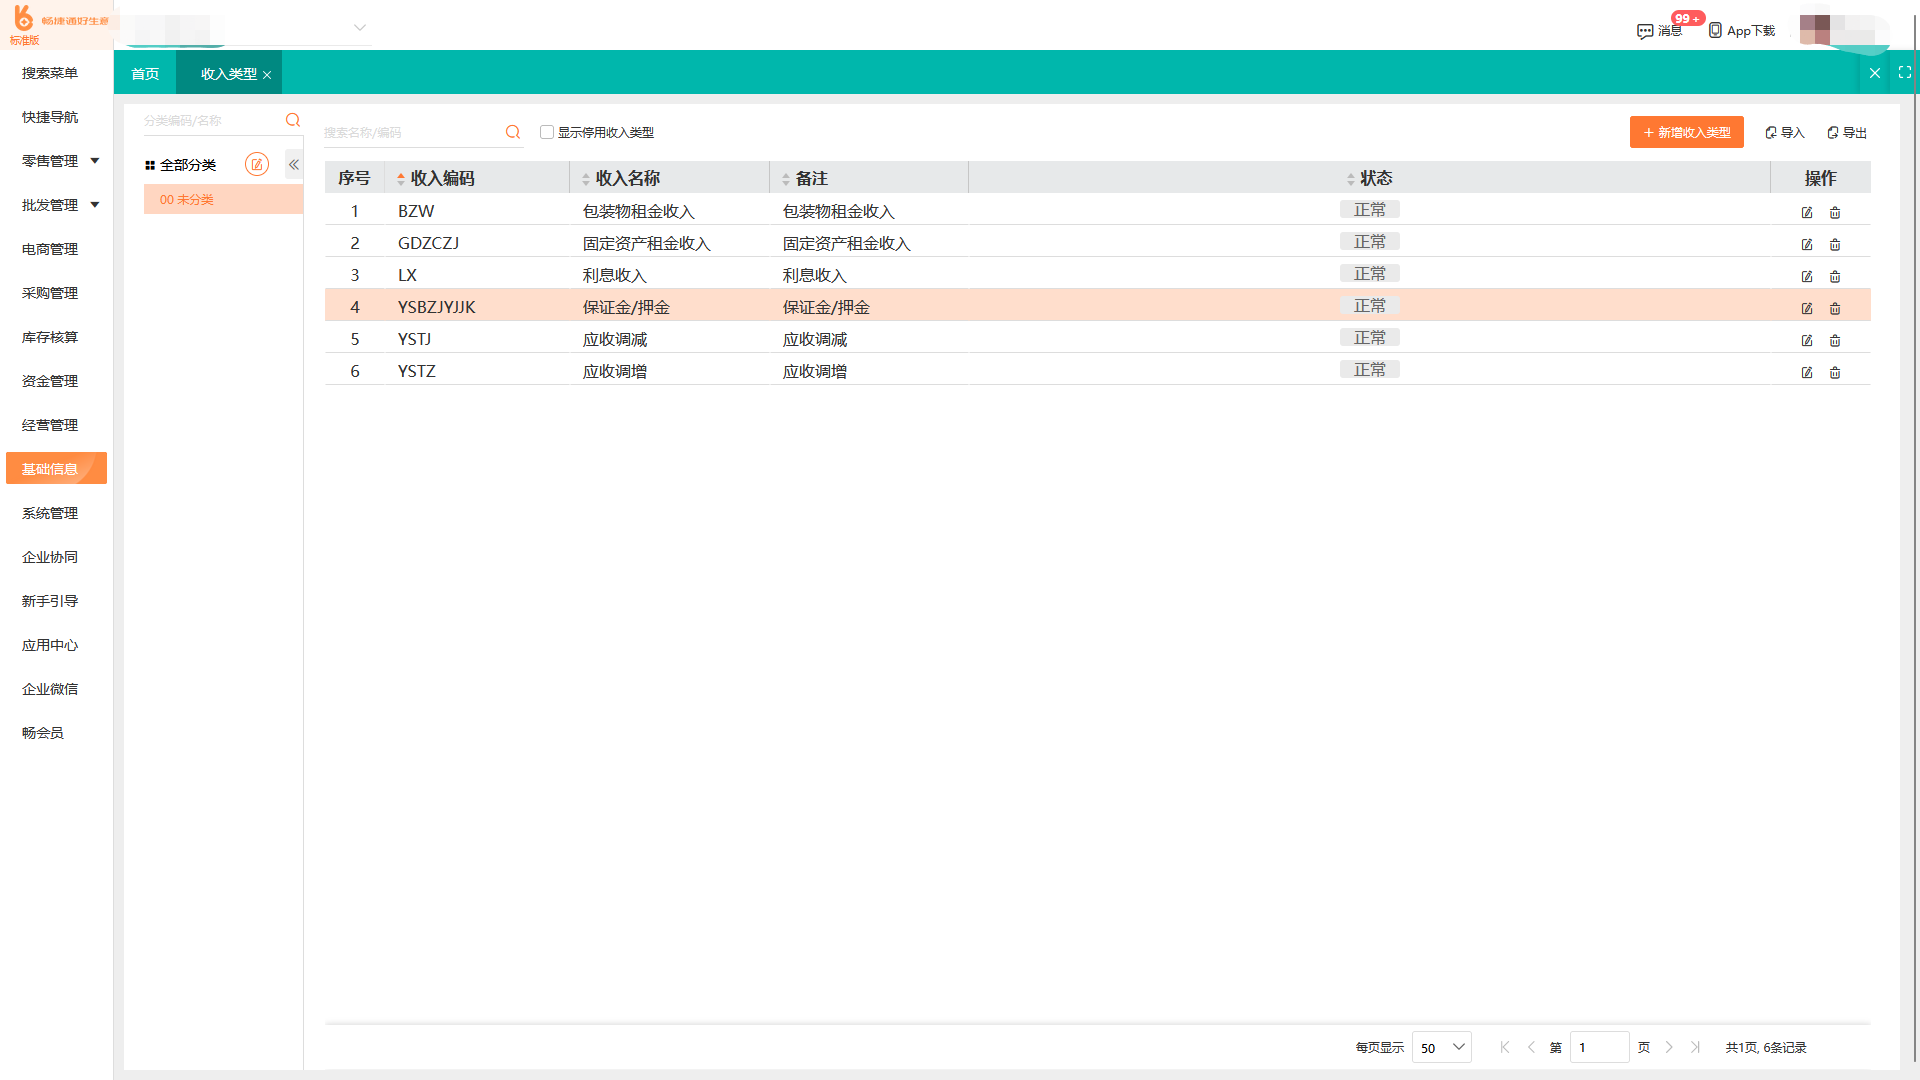The height and width of the screenshot is (1080, 1920).
Task: Toggle 显示停用收入类型 checkbox
Action: click(546, 132)
